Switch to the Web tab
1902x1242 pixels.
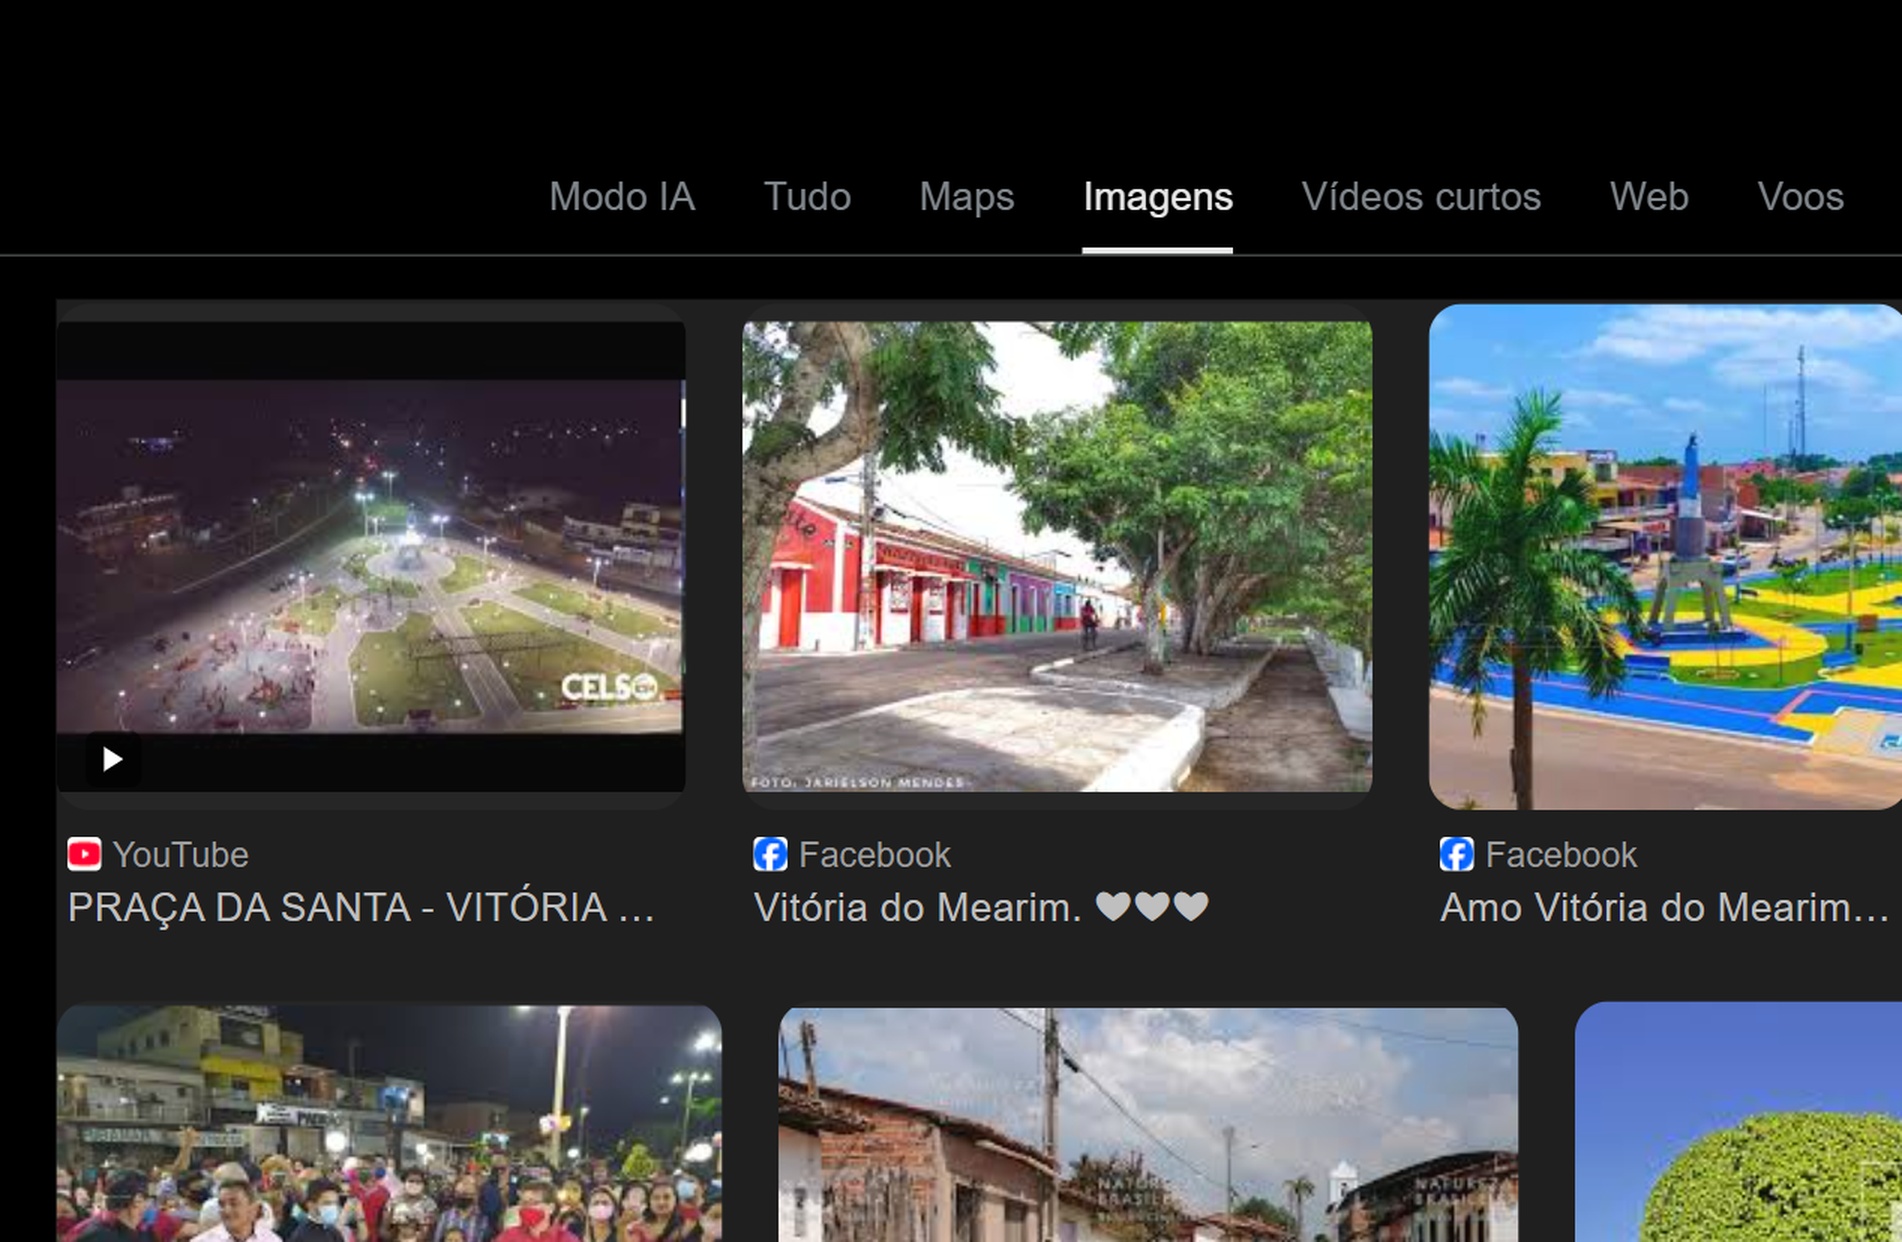pyautogui.click(x=1648, y=197)
